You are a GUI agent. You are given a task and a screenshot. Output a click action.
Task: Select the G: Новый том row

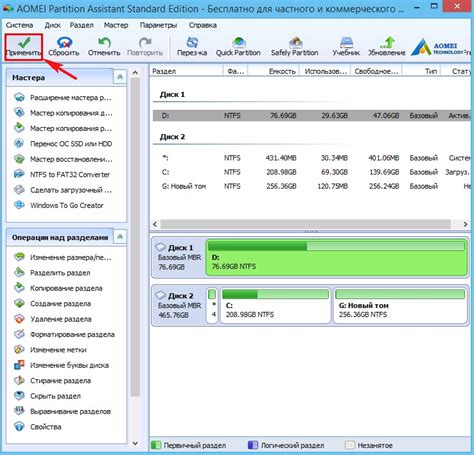tap(312, 186)
